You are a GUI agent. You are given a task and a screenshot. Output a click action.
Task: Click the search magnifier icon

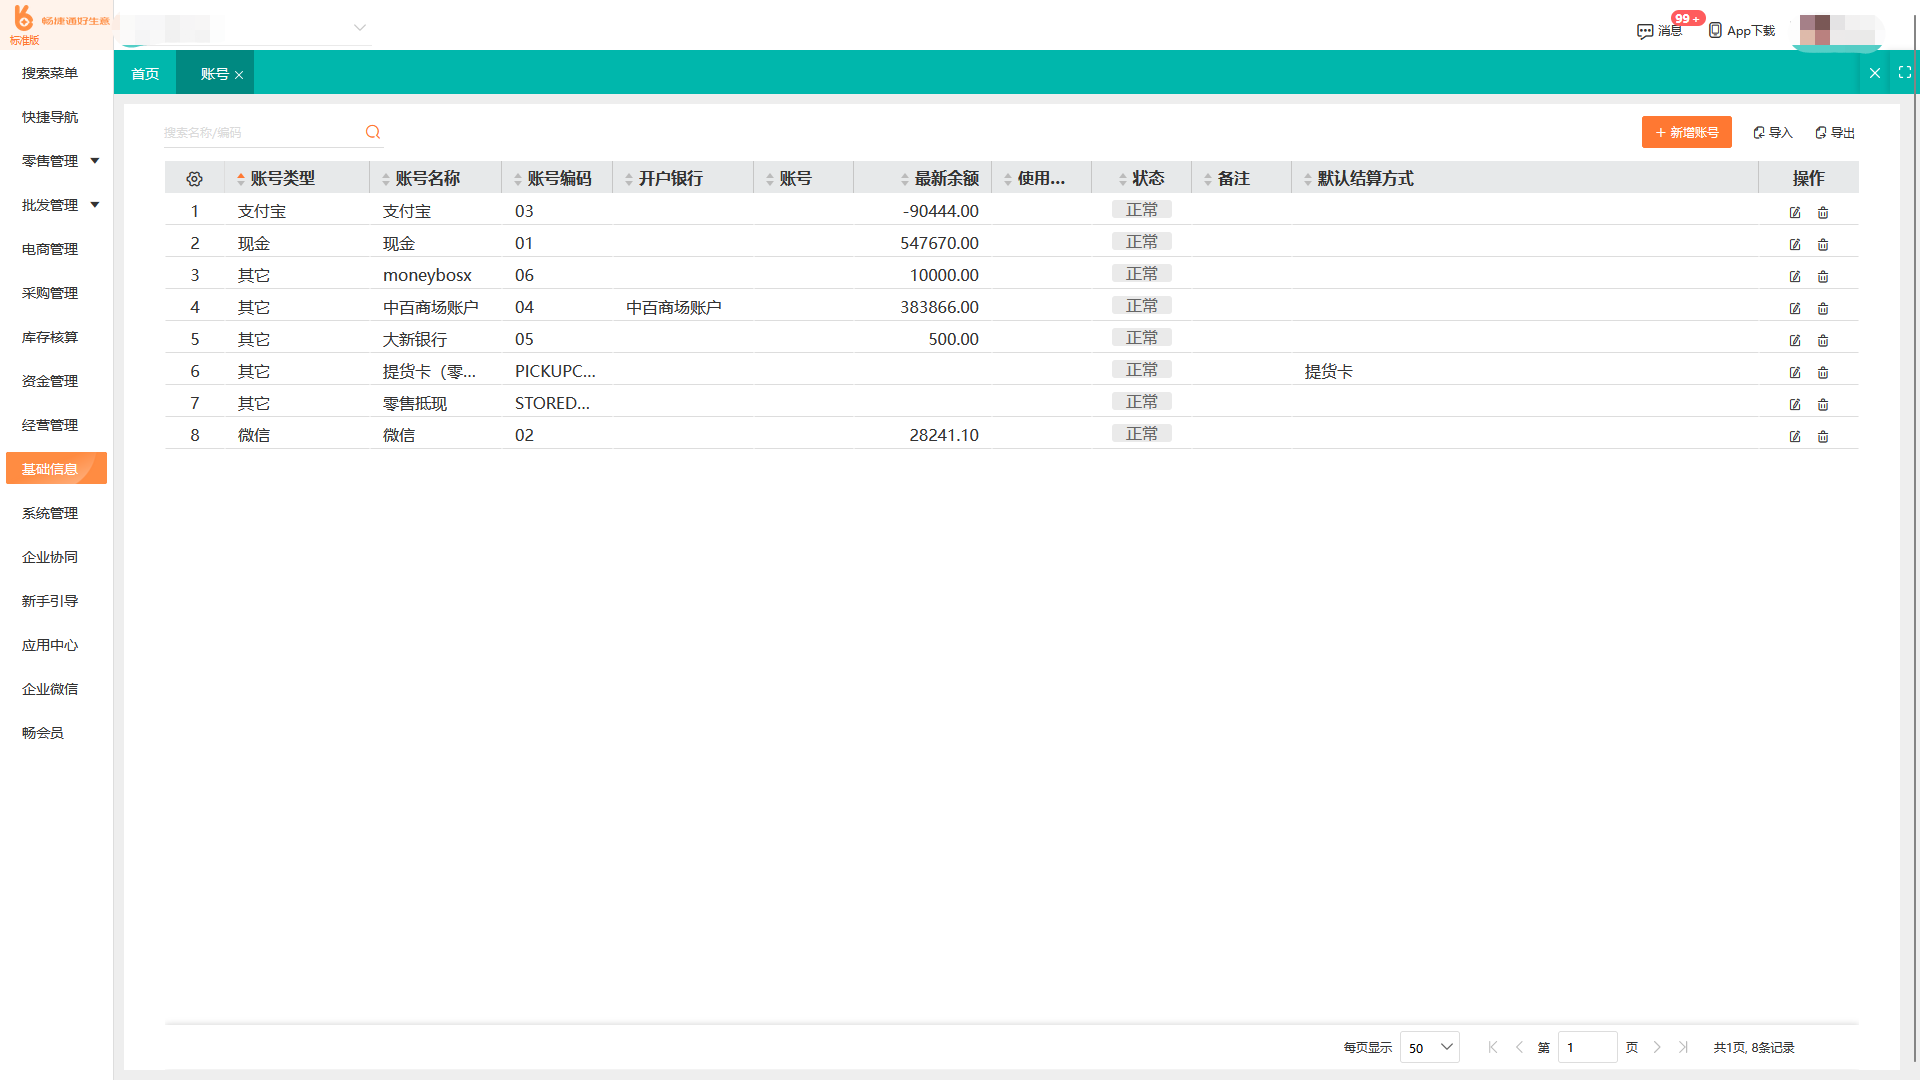(373, 132)
